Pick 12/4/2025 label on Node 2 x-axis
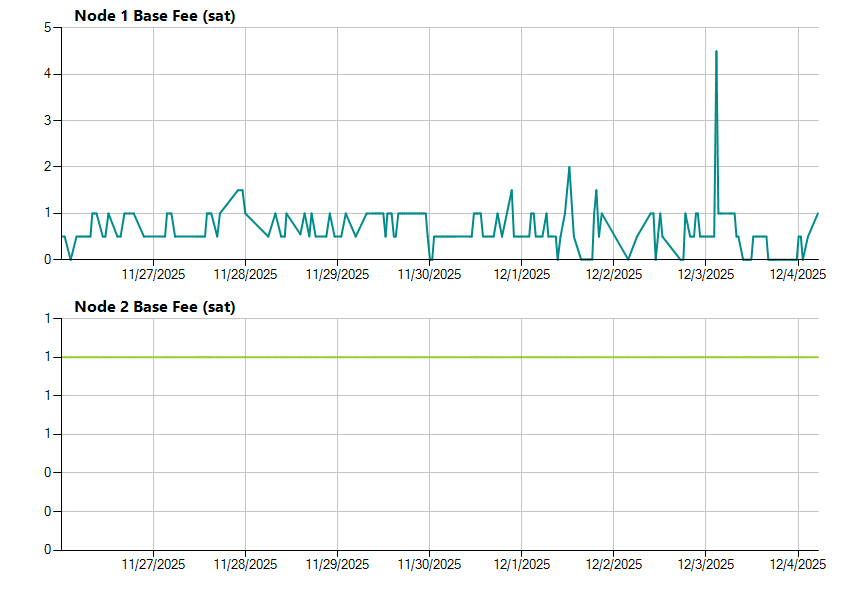This screenshot has height=600, width=860. (x=798, y=564)
